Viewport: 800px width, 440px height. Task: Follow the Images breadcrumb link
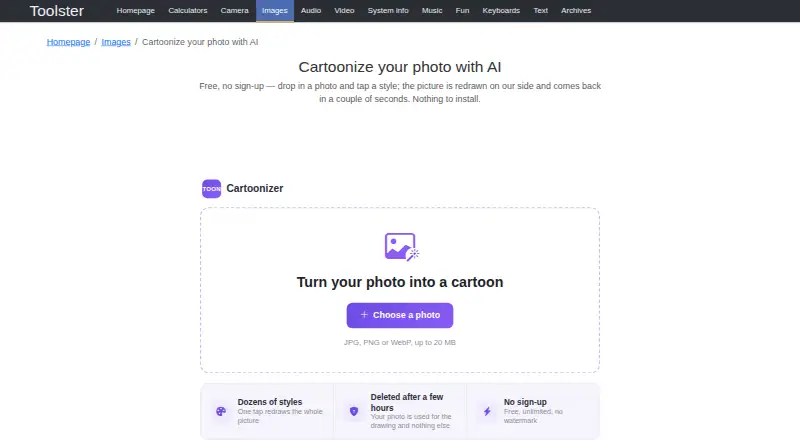tap(116, 42)
